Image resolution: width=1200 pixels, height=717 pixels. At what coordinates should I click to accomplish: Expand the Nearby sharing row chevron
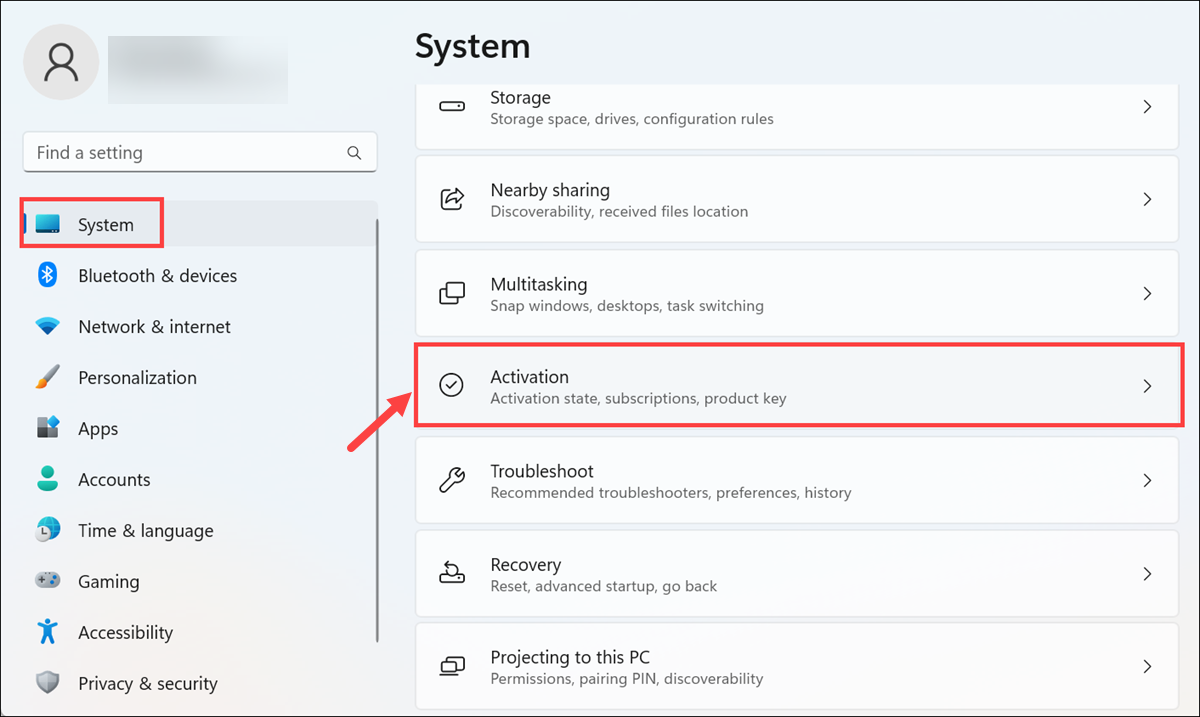click(x=1147, y=199)
